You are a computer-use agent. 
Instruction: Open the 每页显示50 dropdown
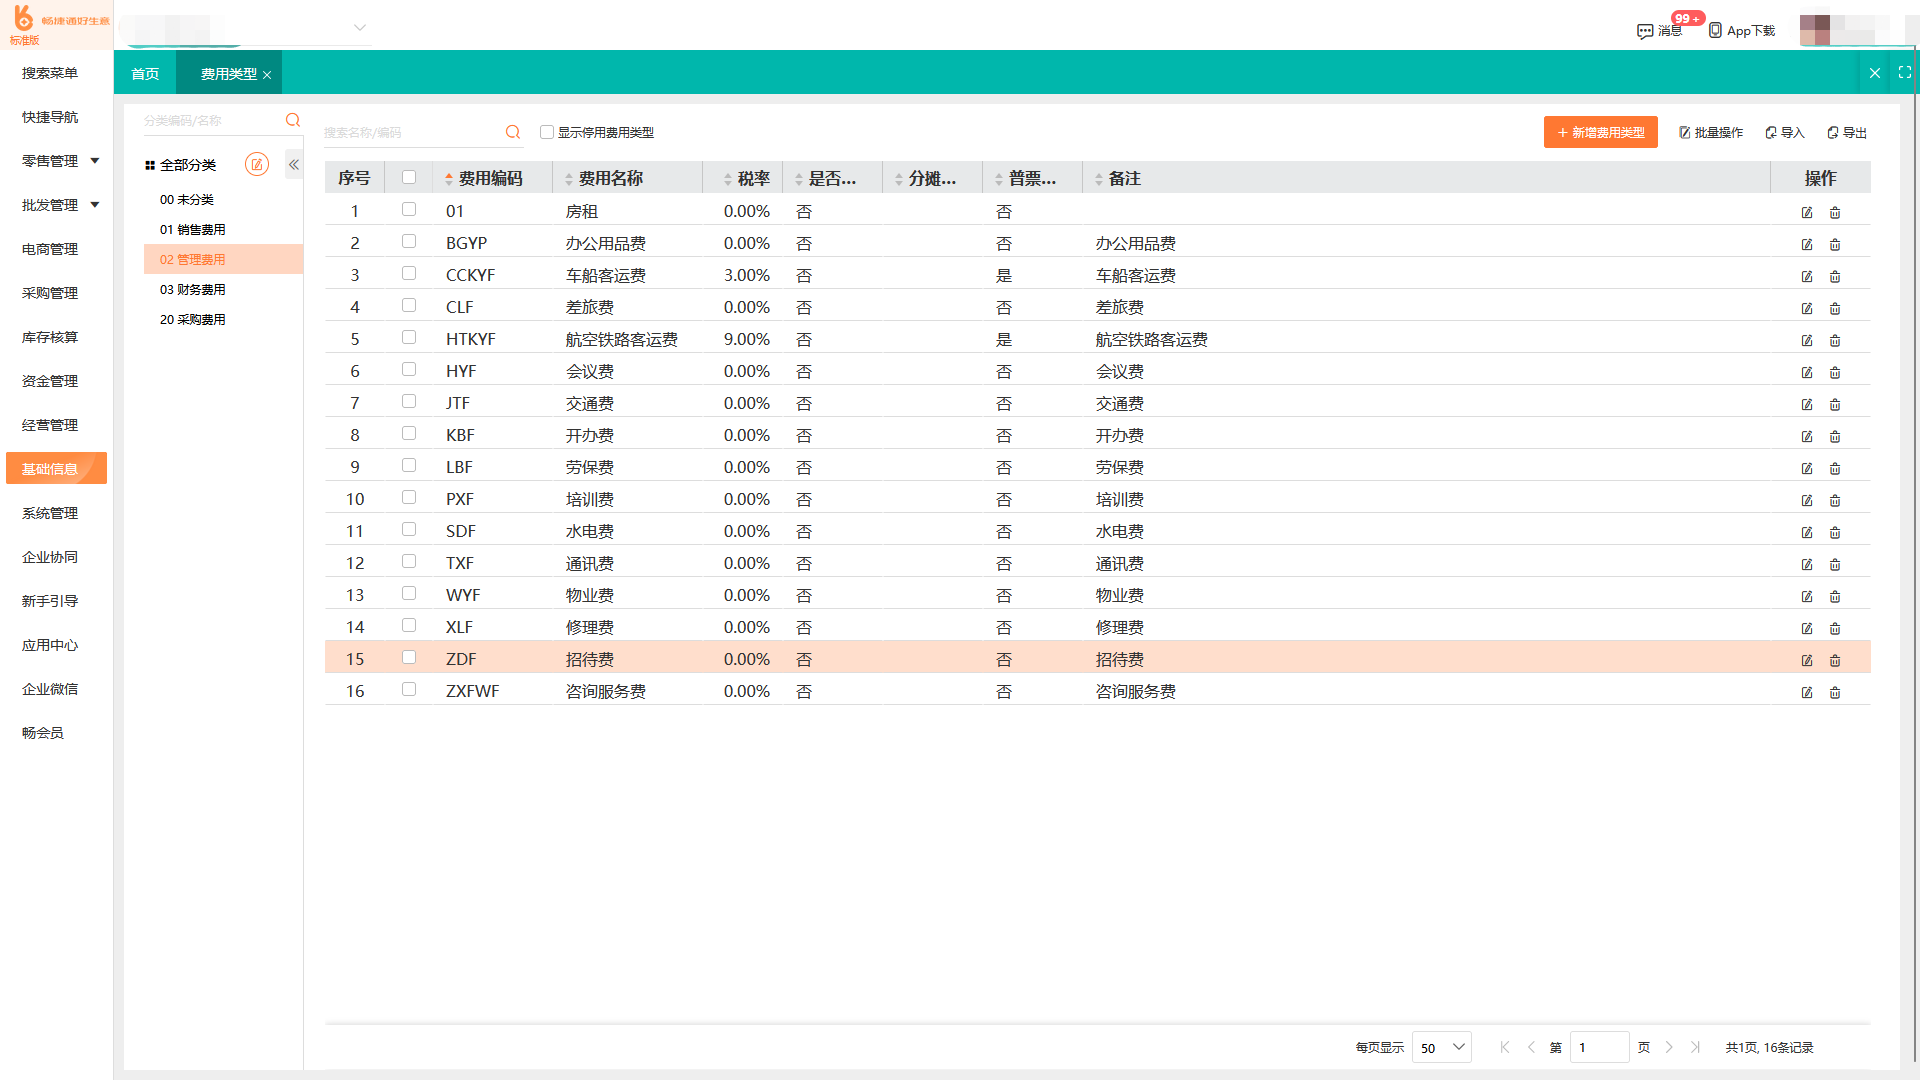(1439, 1047)
